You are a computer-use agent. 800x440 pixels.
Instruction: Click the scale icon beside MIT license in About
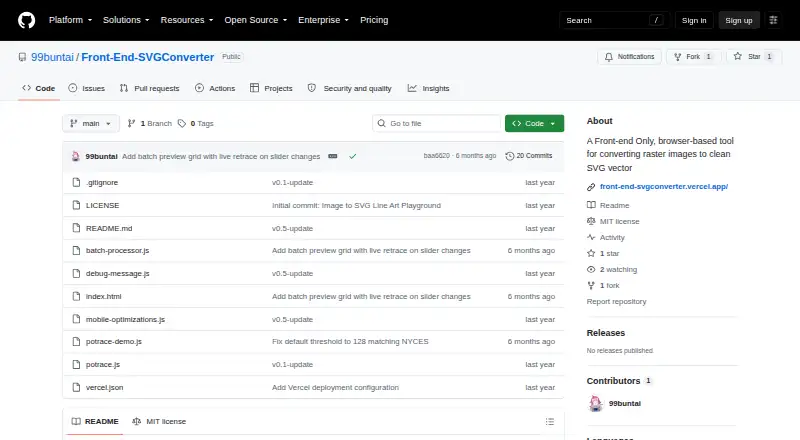tap(591, 221)
